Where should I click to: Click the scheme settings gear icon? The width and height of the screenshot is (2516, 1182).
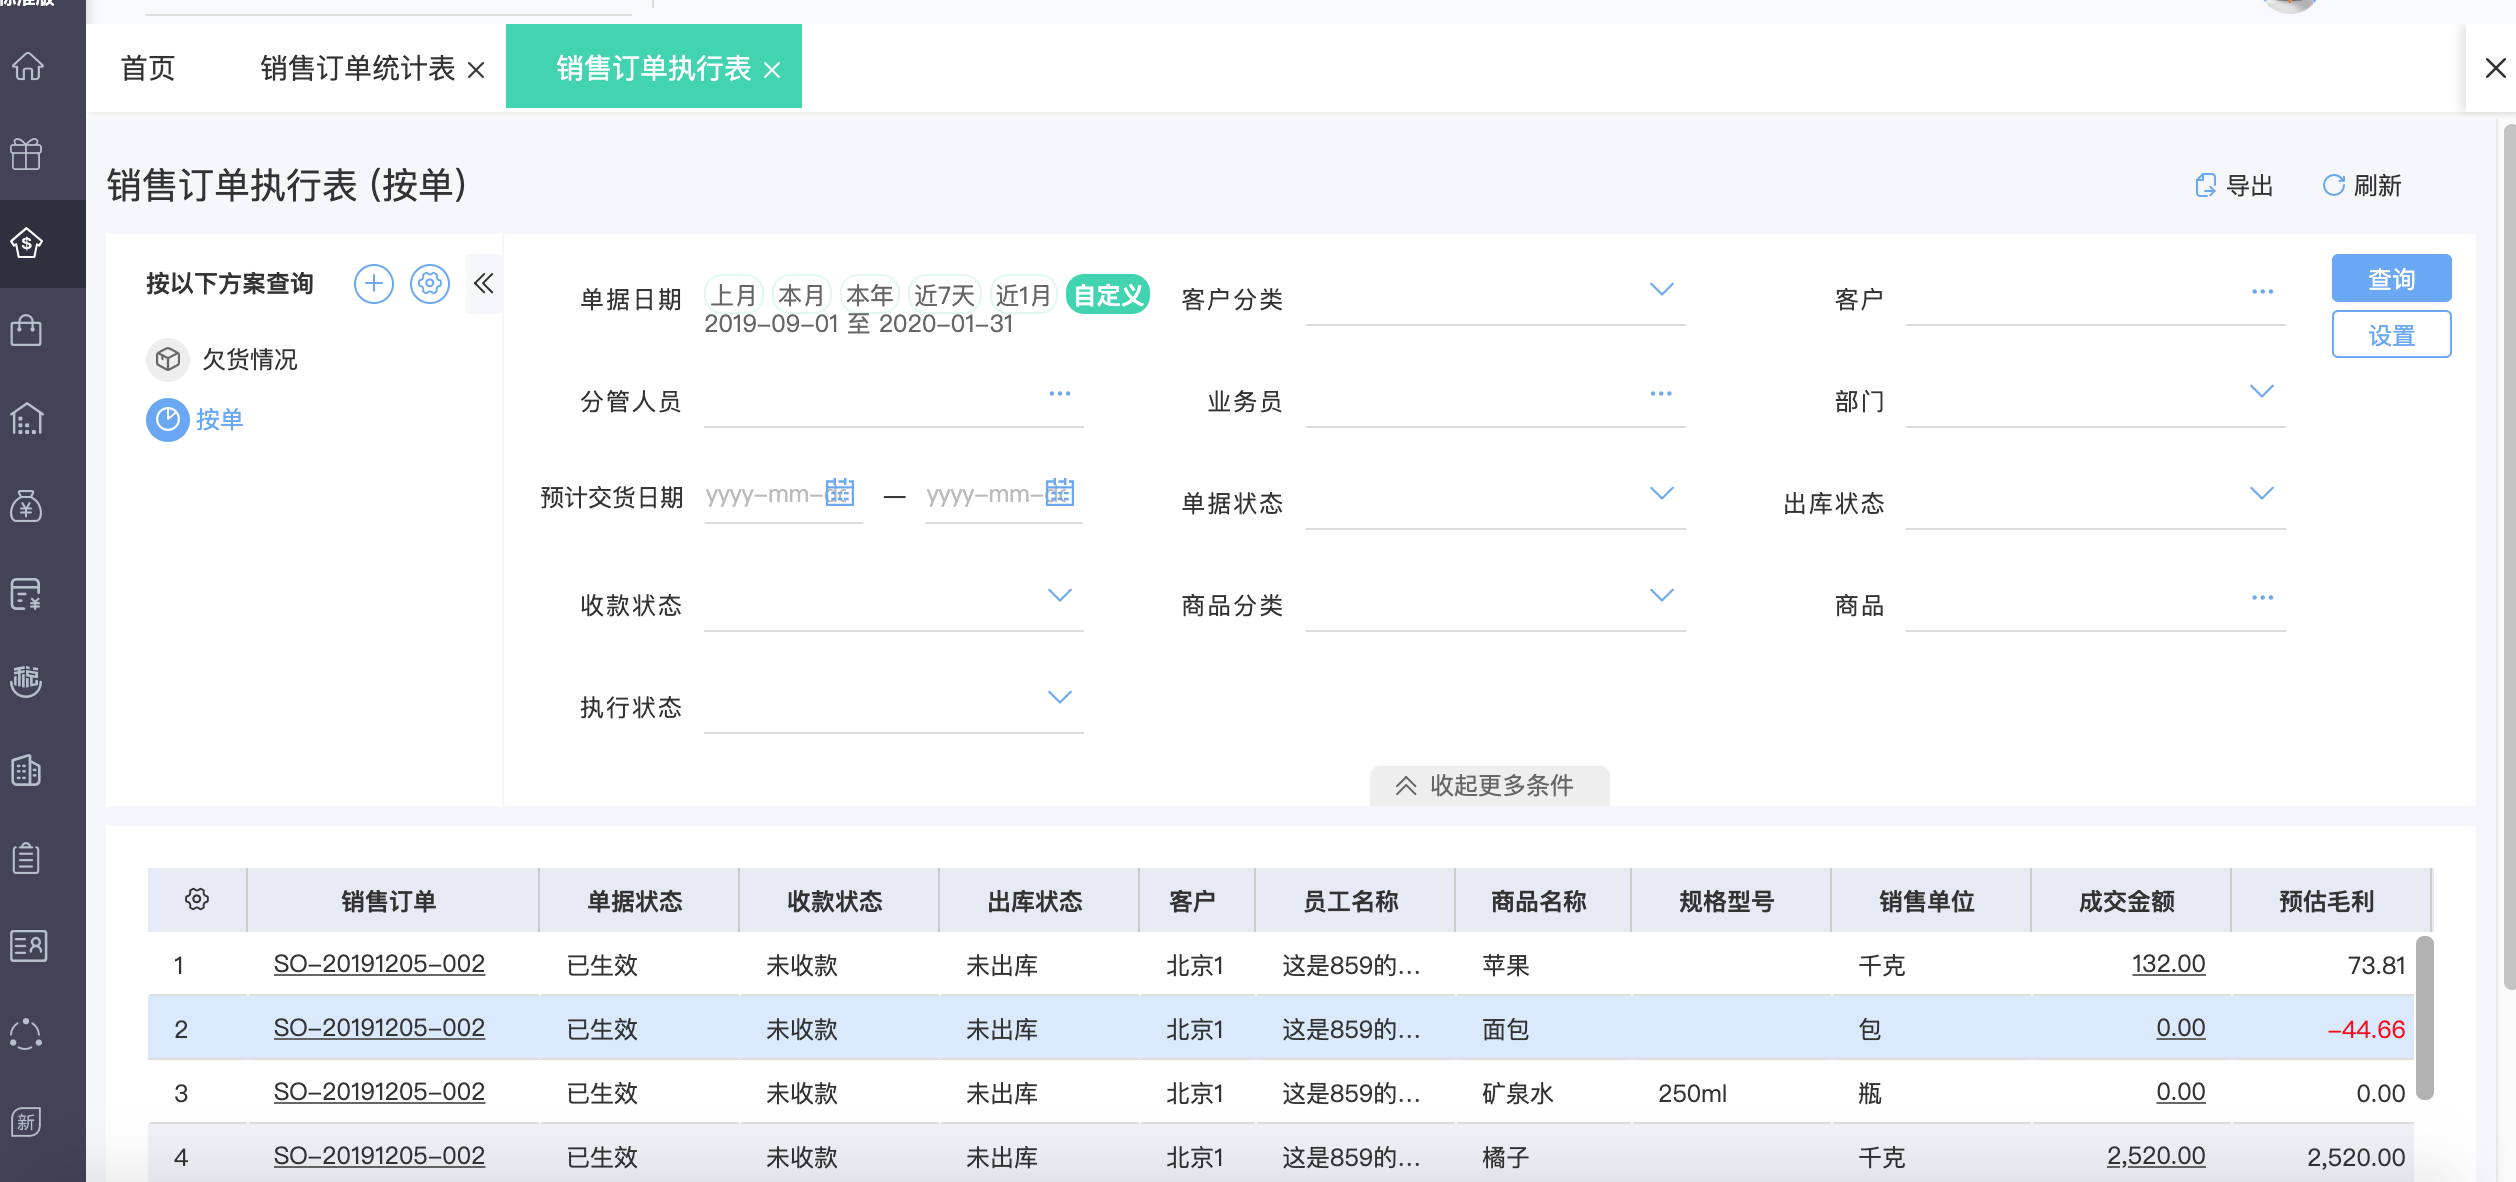[x=427, y=284]
